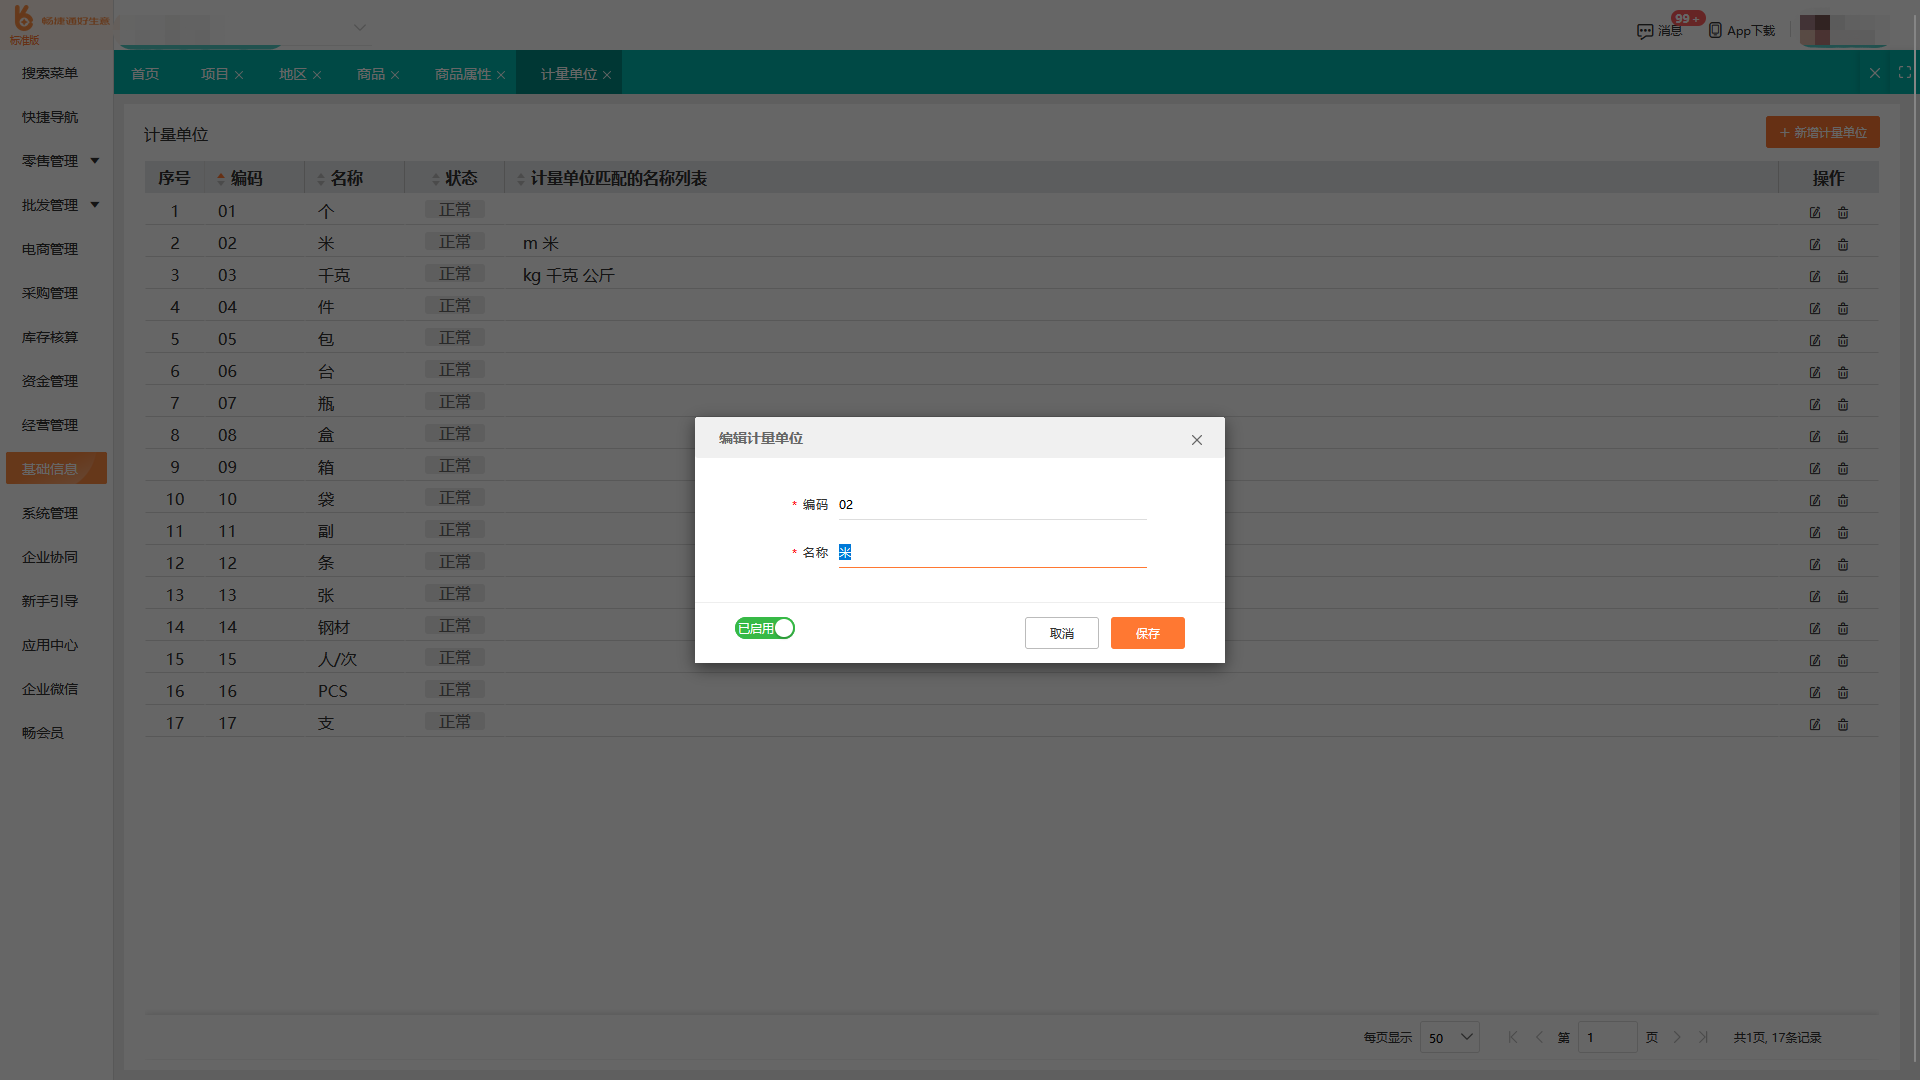Click the delete icon for row 5 包
Screen dimensions: 1920x1080
click(1844, 339)
